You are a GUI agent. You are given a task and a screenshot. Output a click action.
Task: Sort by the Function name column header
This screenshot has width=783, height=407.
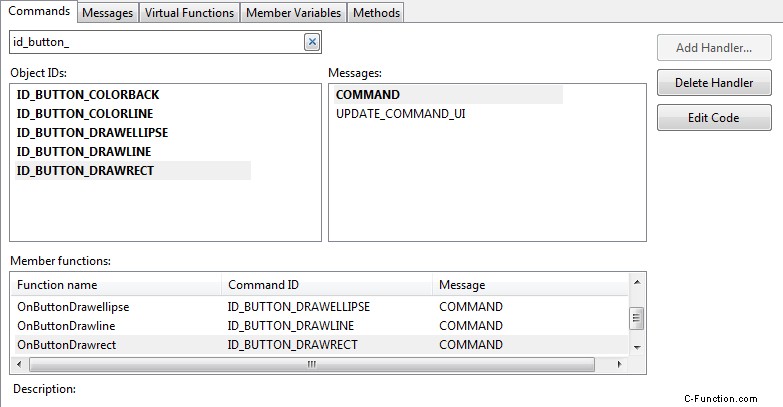tap(115, 285)
